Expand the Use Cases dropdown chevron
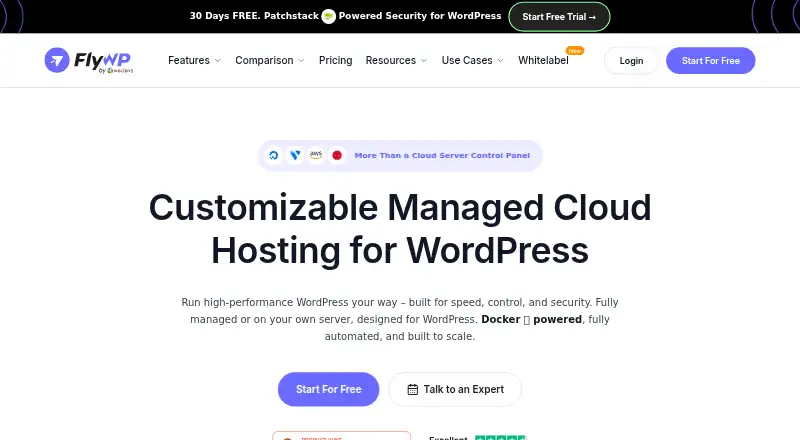Screen dimensions: 800x440 (501, 61)
